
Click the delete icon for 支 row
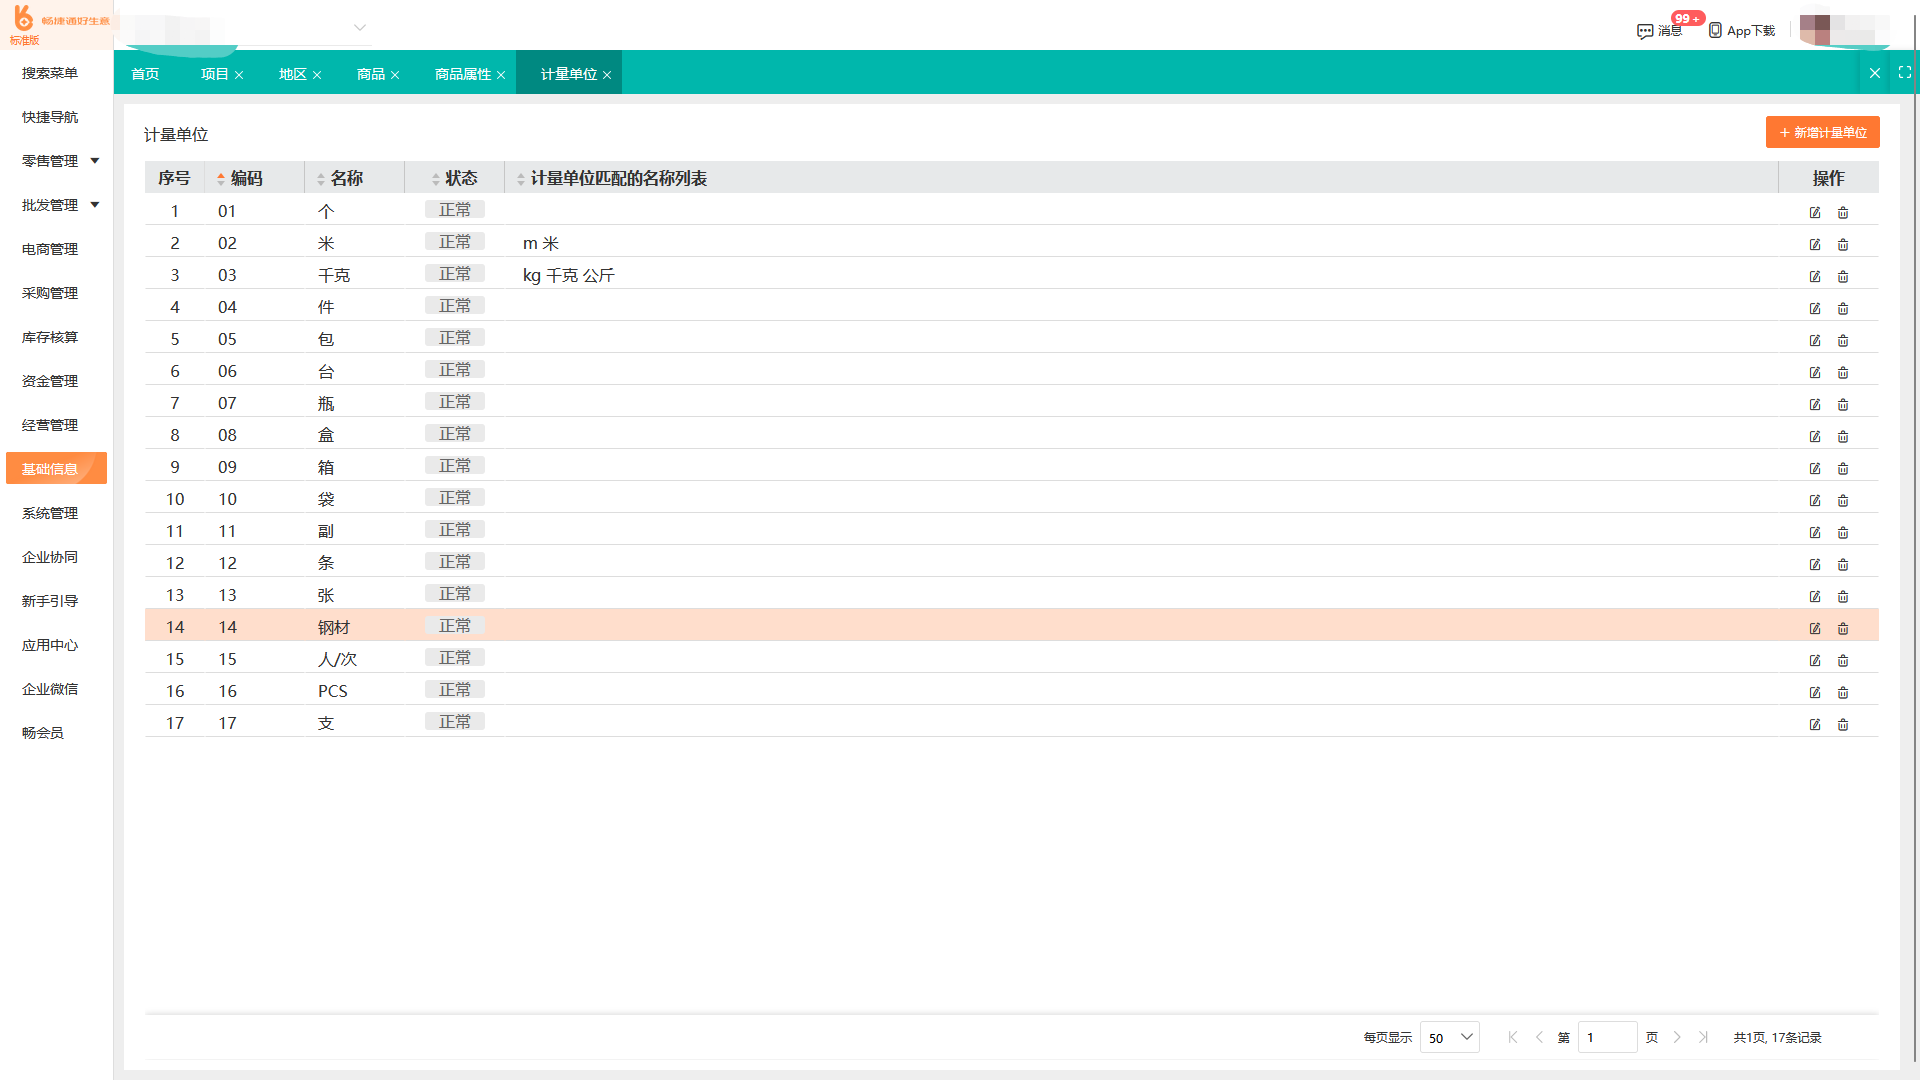[1845, 724]
